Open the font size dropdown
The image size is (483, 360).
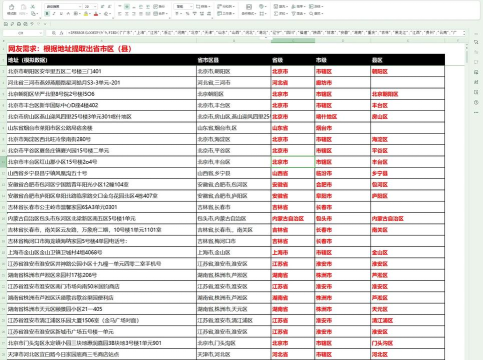95,7
